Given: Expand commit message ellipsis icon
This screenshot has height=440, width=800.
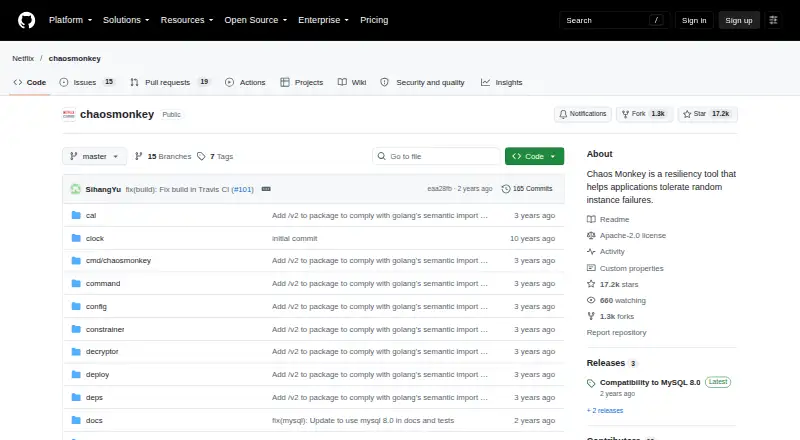Looking at the screenshot, I should (266, 189).
